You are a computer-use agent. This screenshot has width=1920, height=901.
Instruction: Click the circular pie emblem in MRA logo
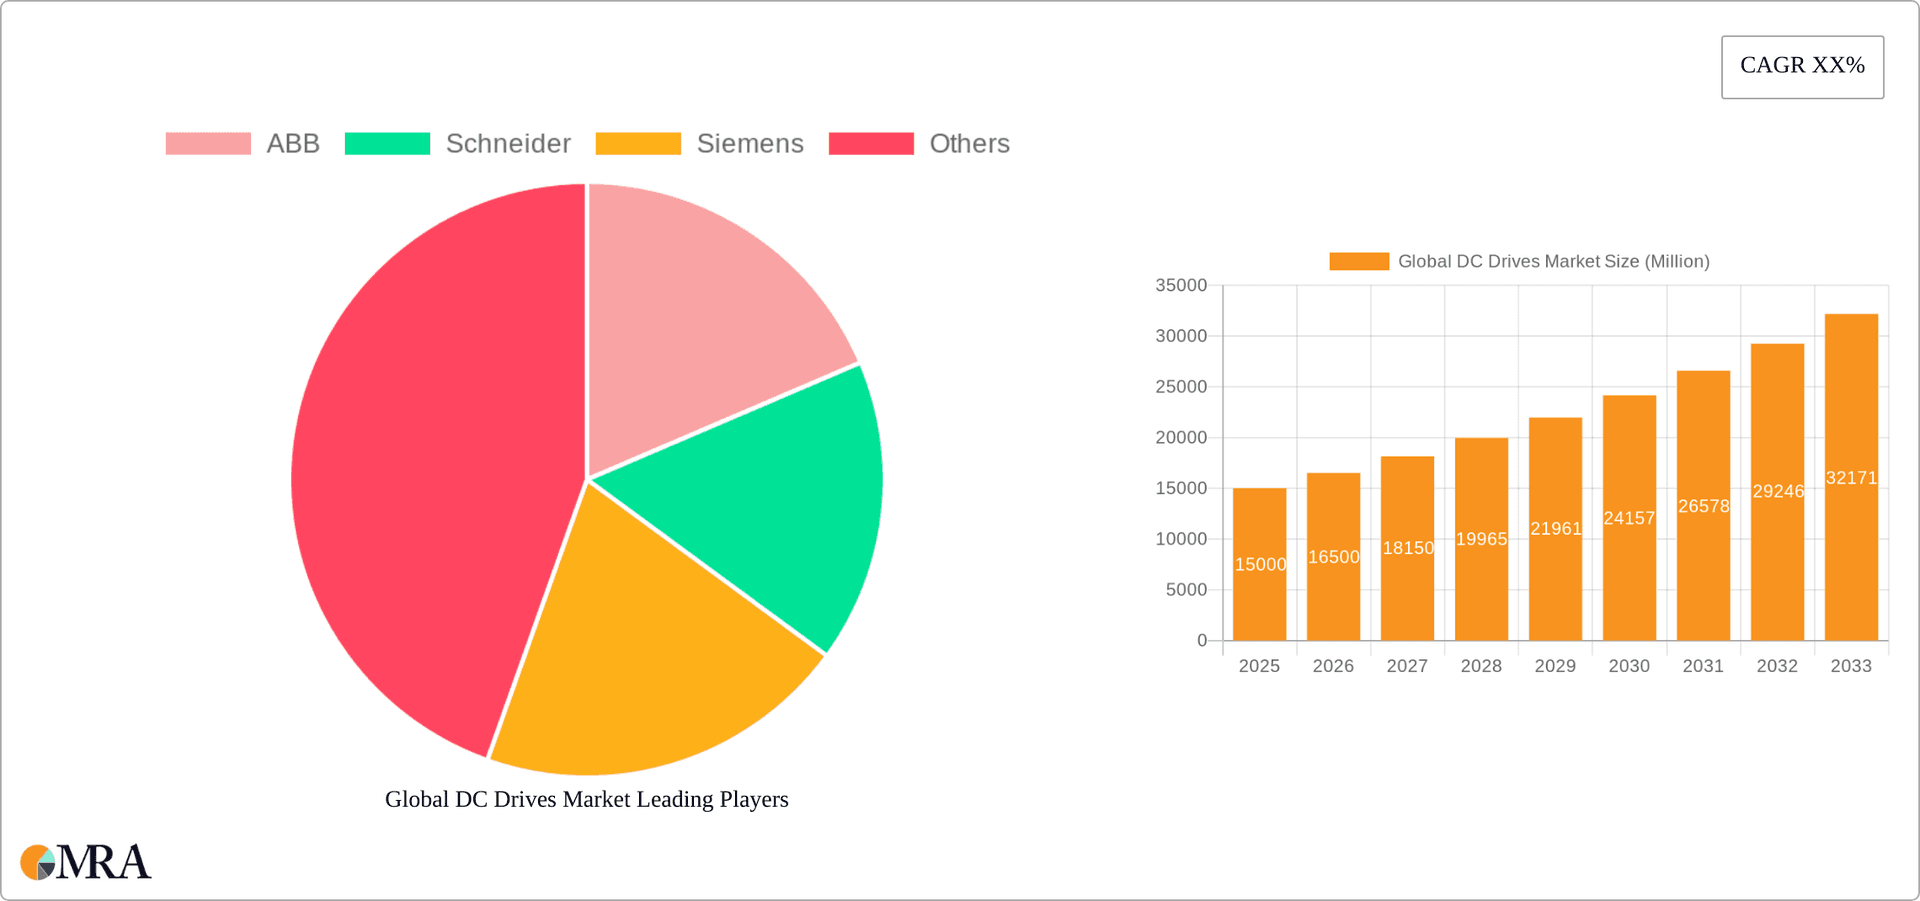coord(40,862)
